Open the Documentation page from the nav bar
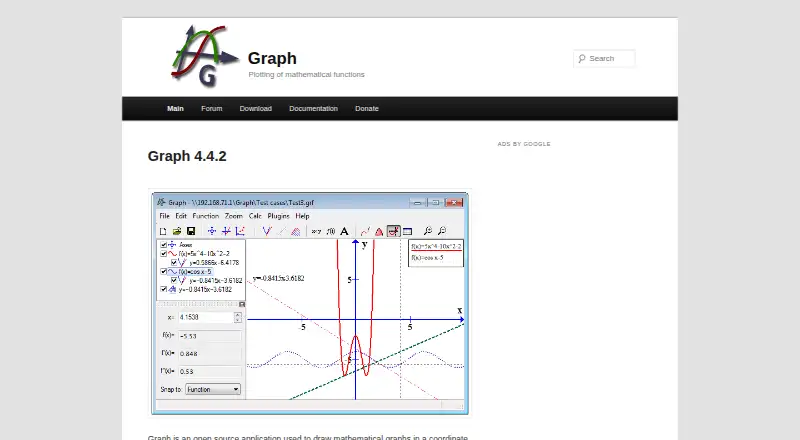Image resolution: width=800 pixels, height=440 pixels. click(x=313, y=109)
